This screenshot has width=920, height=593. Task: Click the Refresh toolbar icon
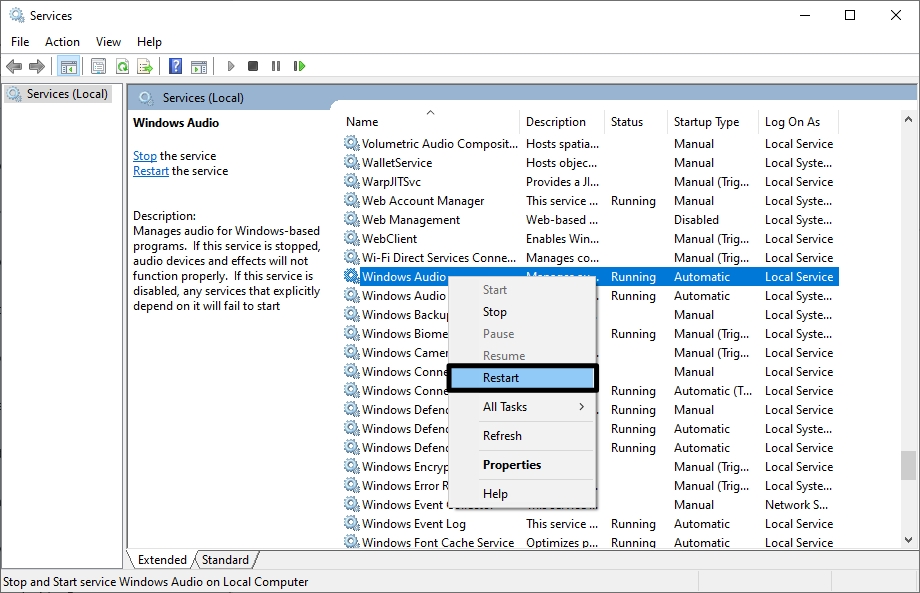[122, 66]
